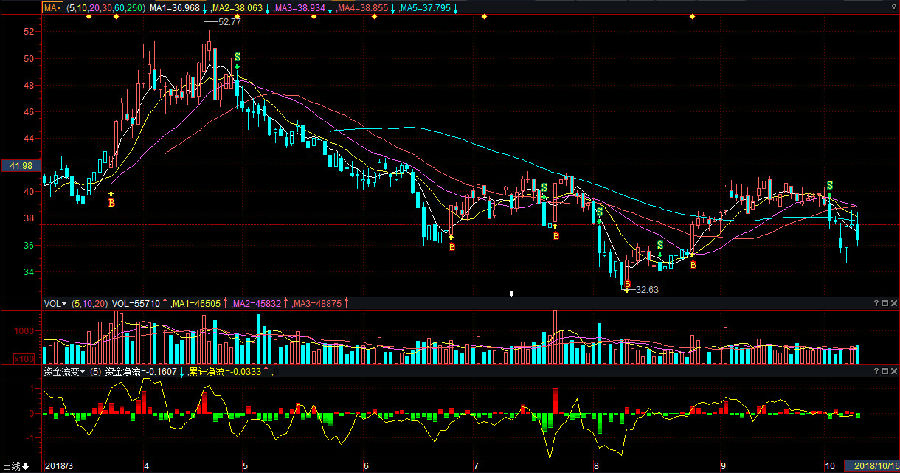Click the VOL parameters (5,10,20)

coord(89,302)
